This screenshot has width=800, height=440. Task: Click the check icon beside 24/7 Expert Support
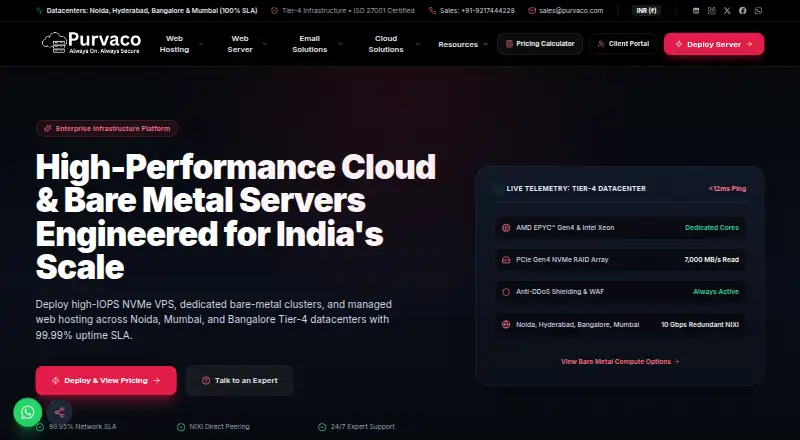[322, 427]
